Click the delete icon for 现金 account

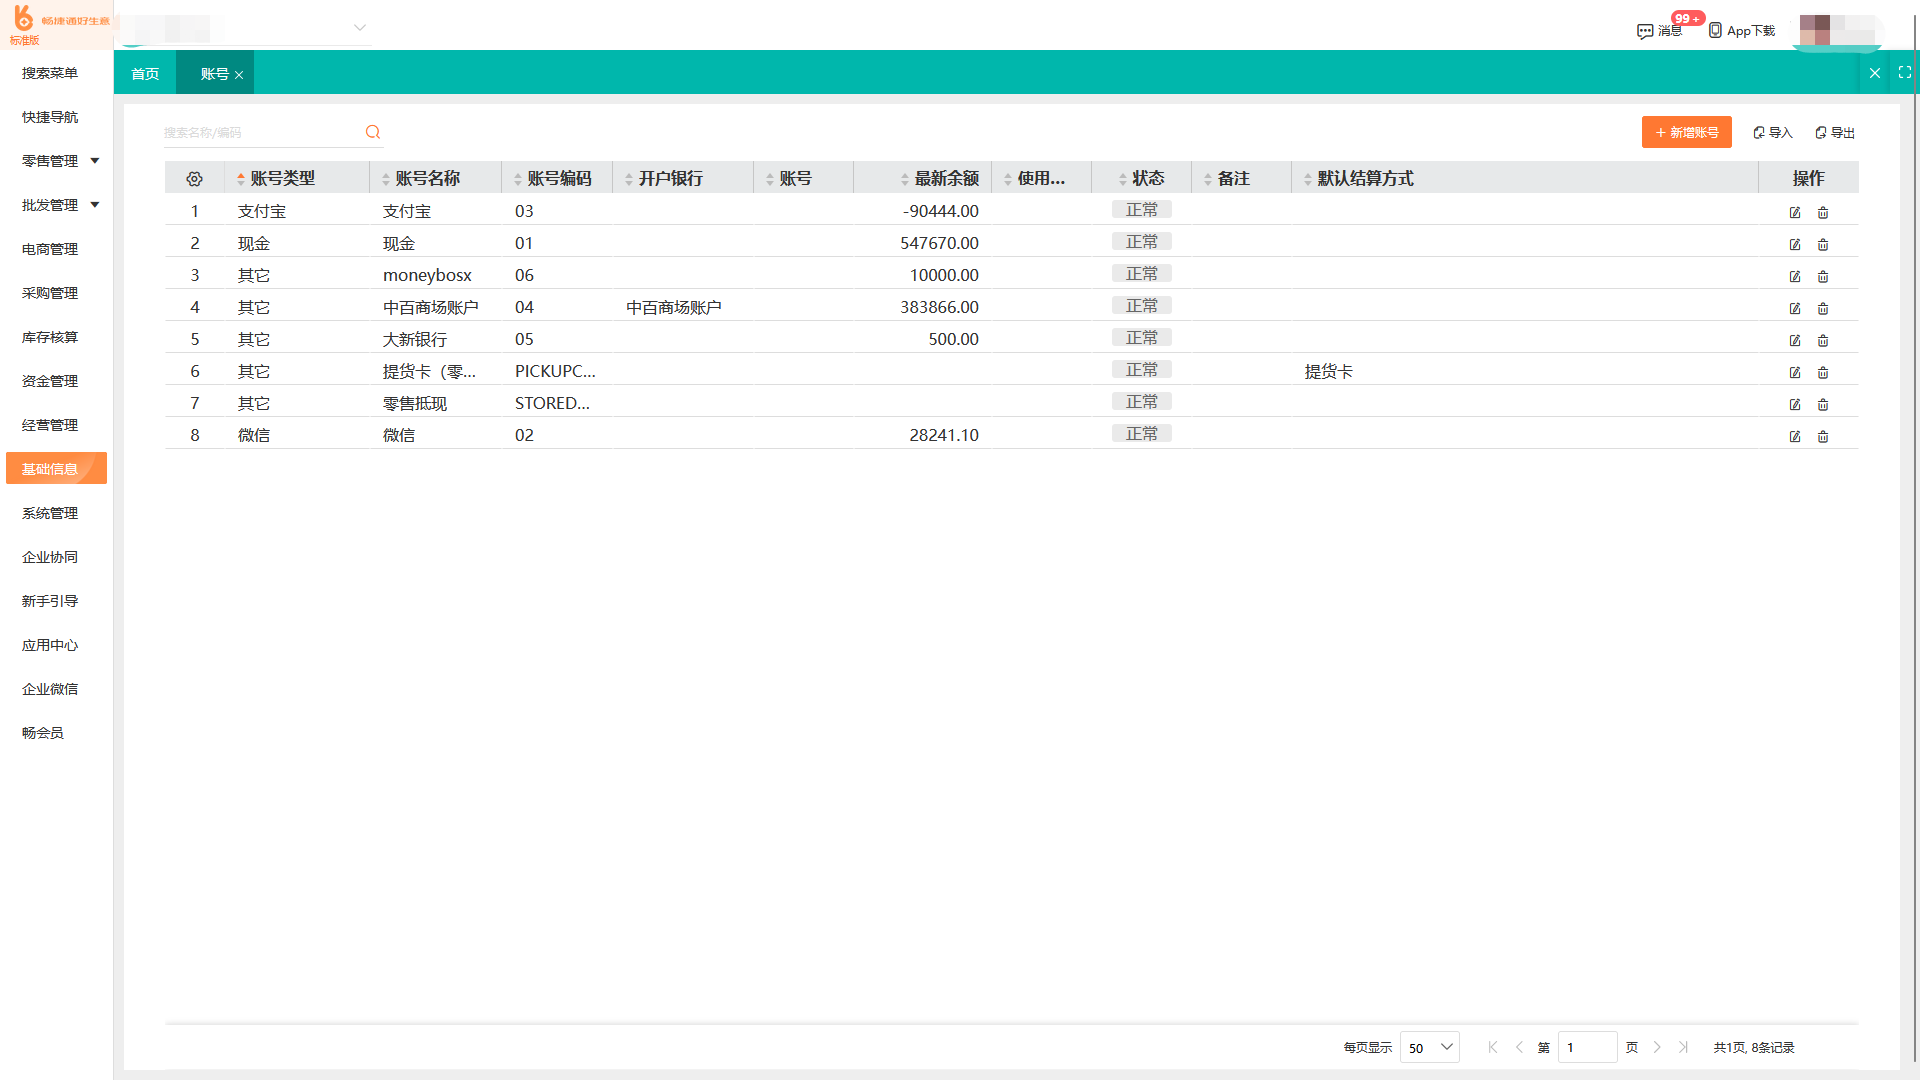click(1824, 243)
